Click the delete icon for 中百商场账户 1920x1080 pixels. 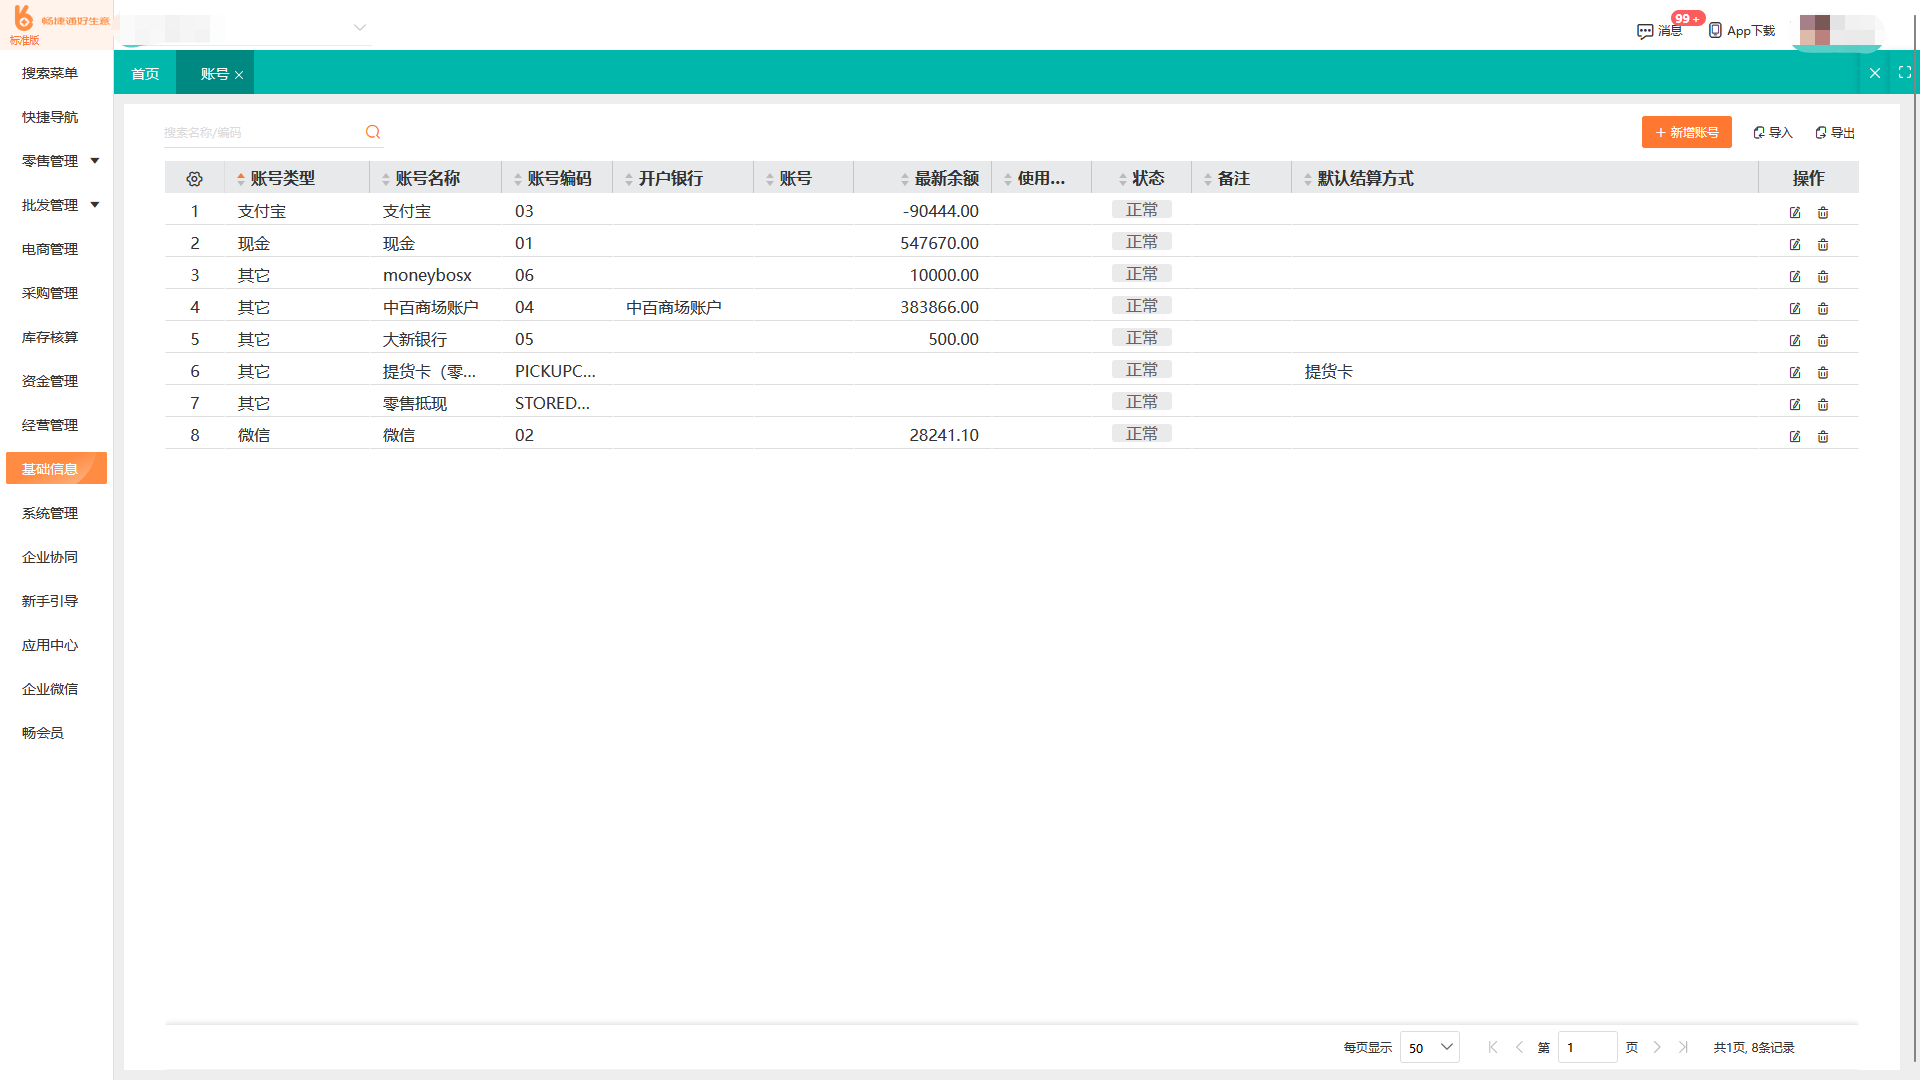pyautogui.click(x=1824, y=307)
